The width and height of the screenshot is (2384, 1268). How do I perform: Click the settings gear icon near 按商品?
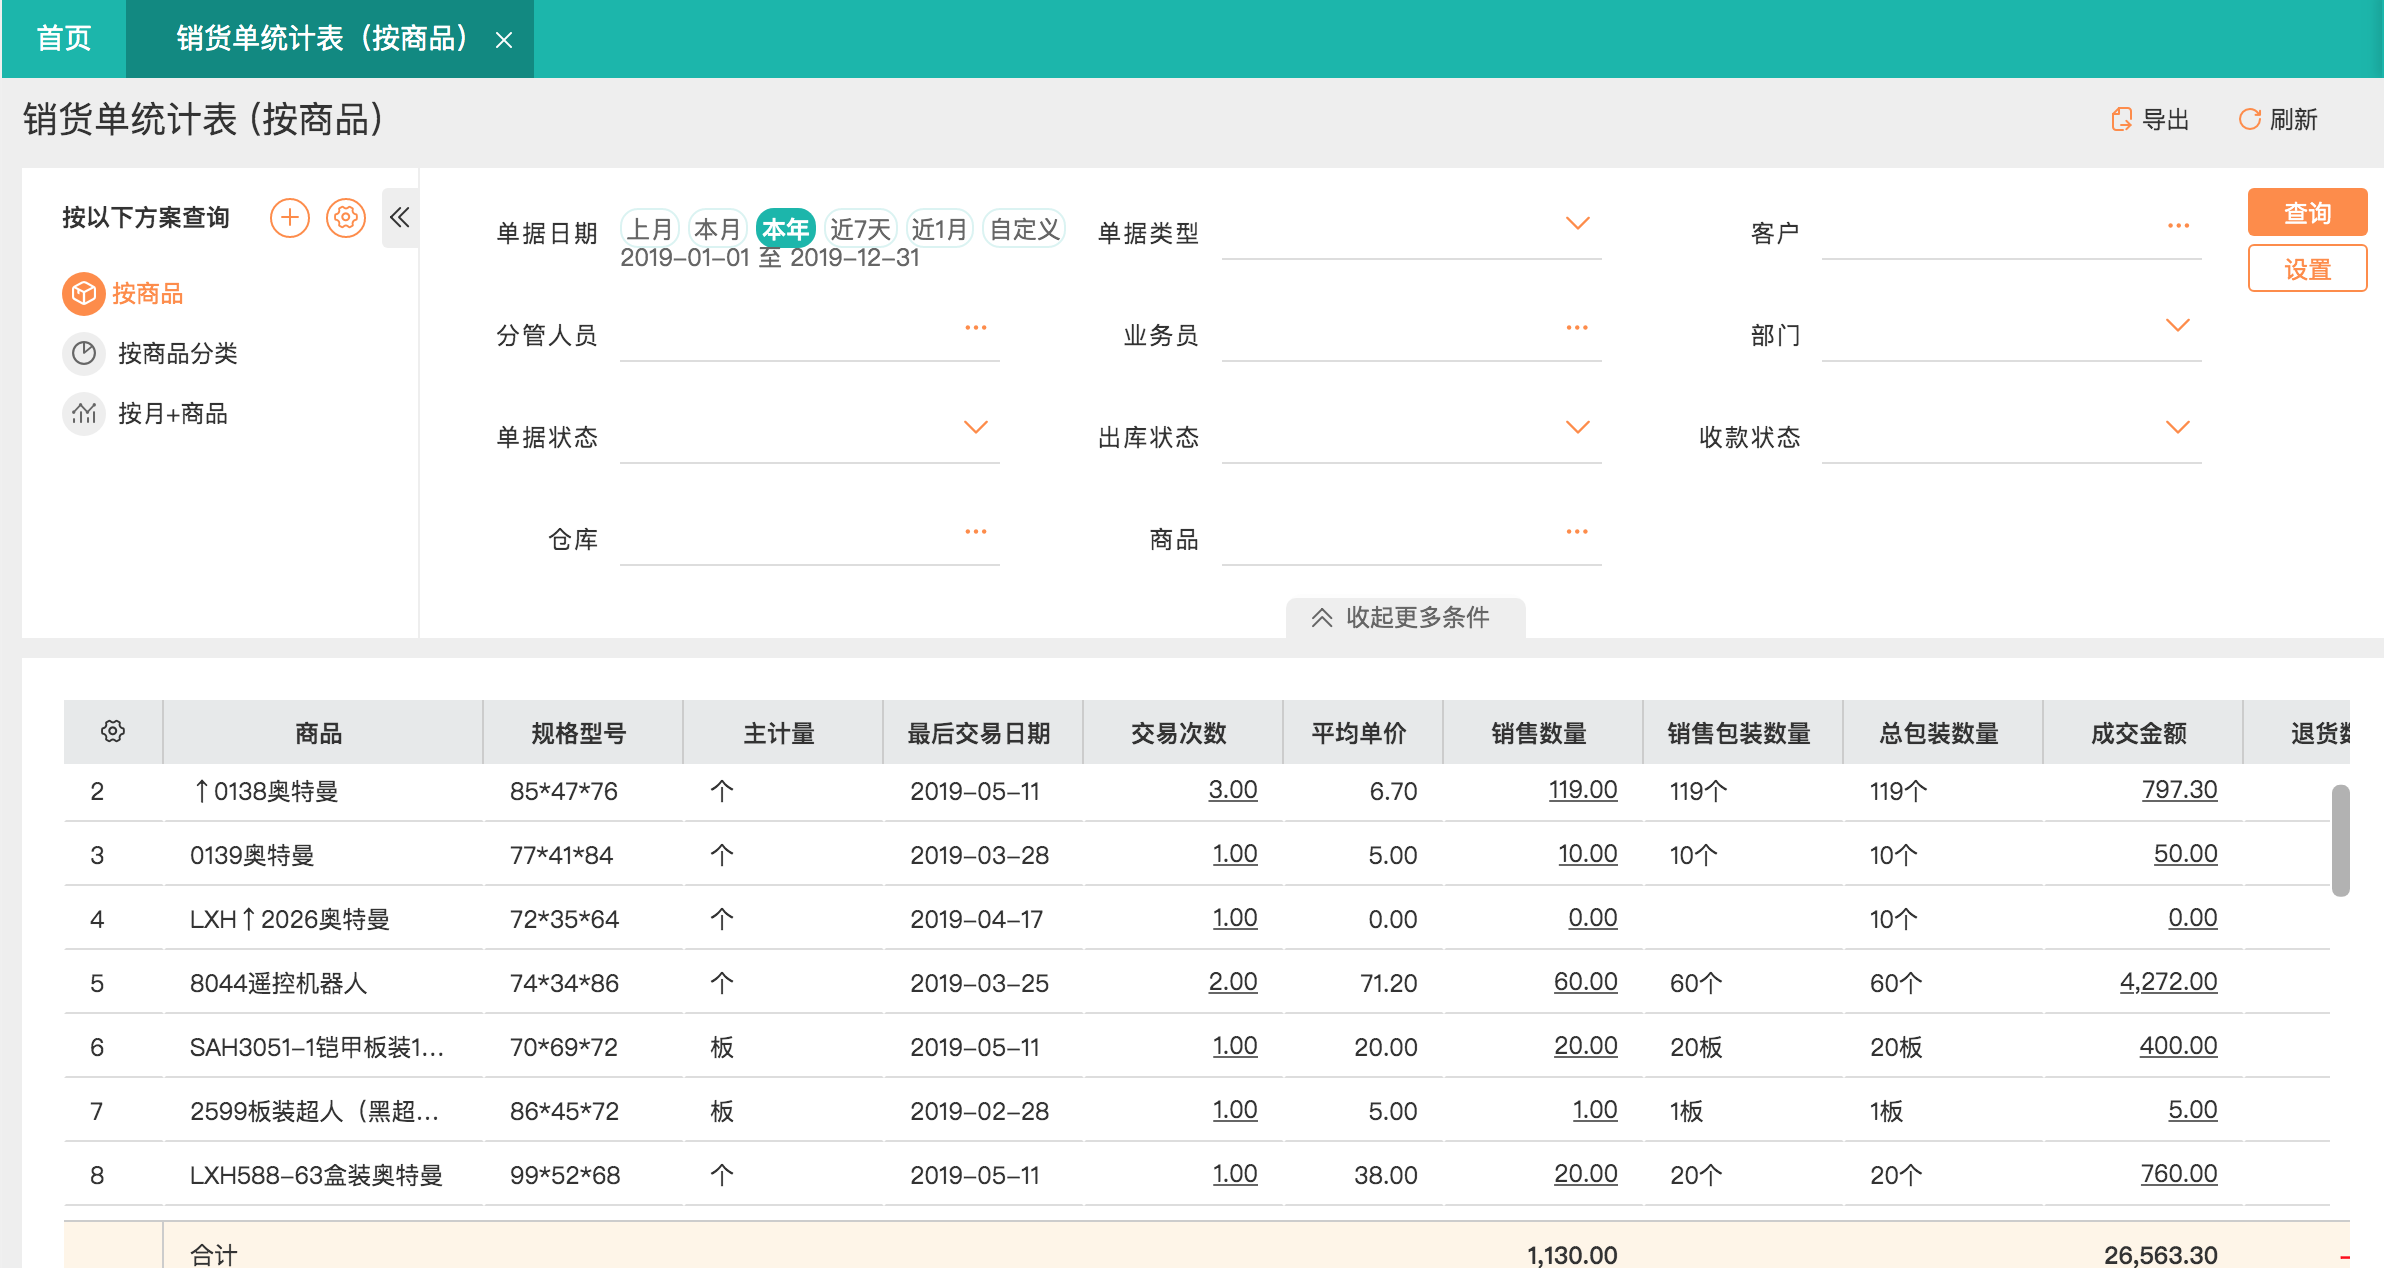(345, 219)
